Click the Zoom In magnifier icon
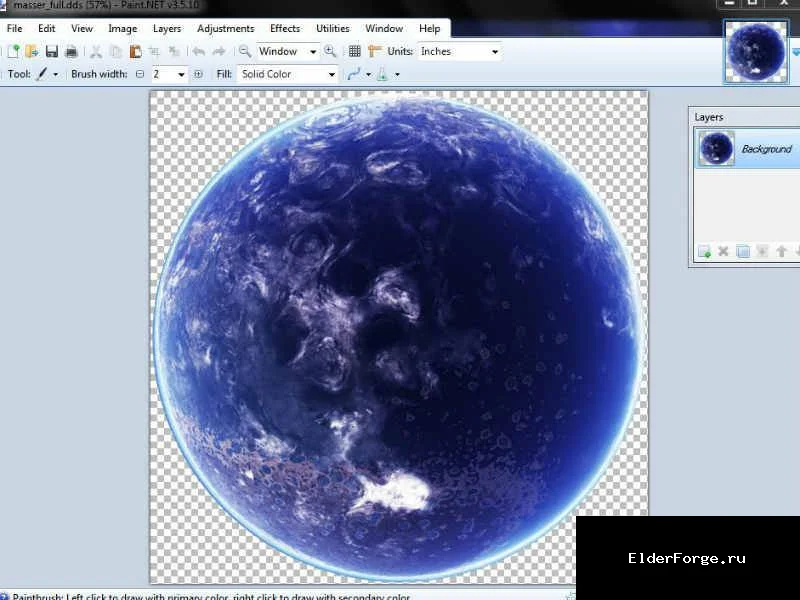800x600 pixels. pyautogui.click(x=331, y=52)
